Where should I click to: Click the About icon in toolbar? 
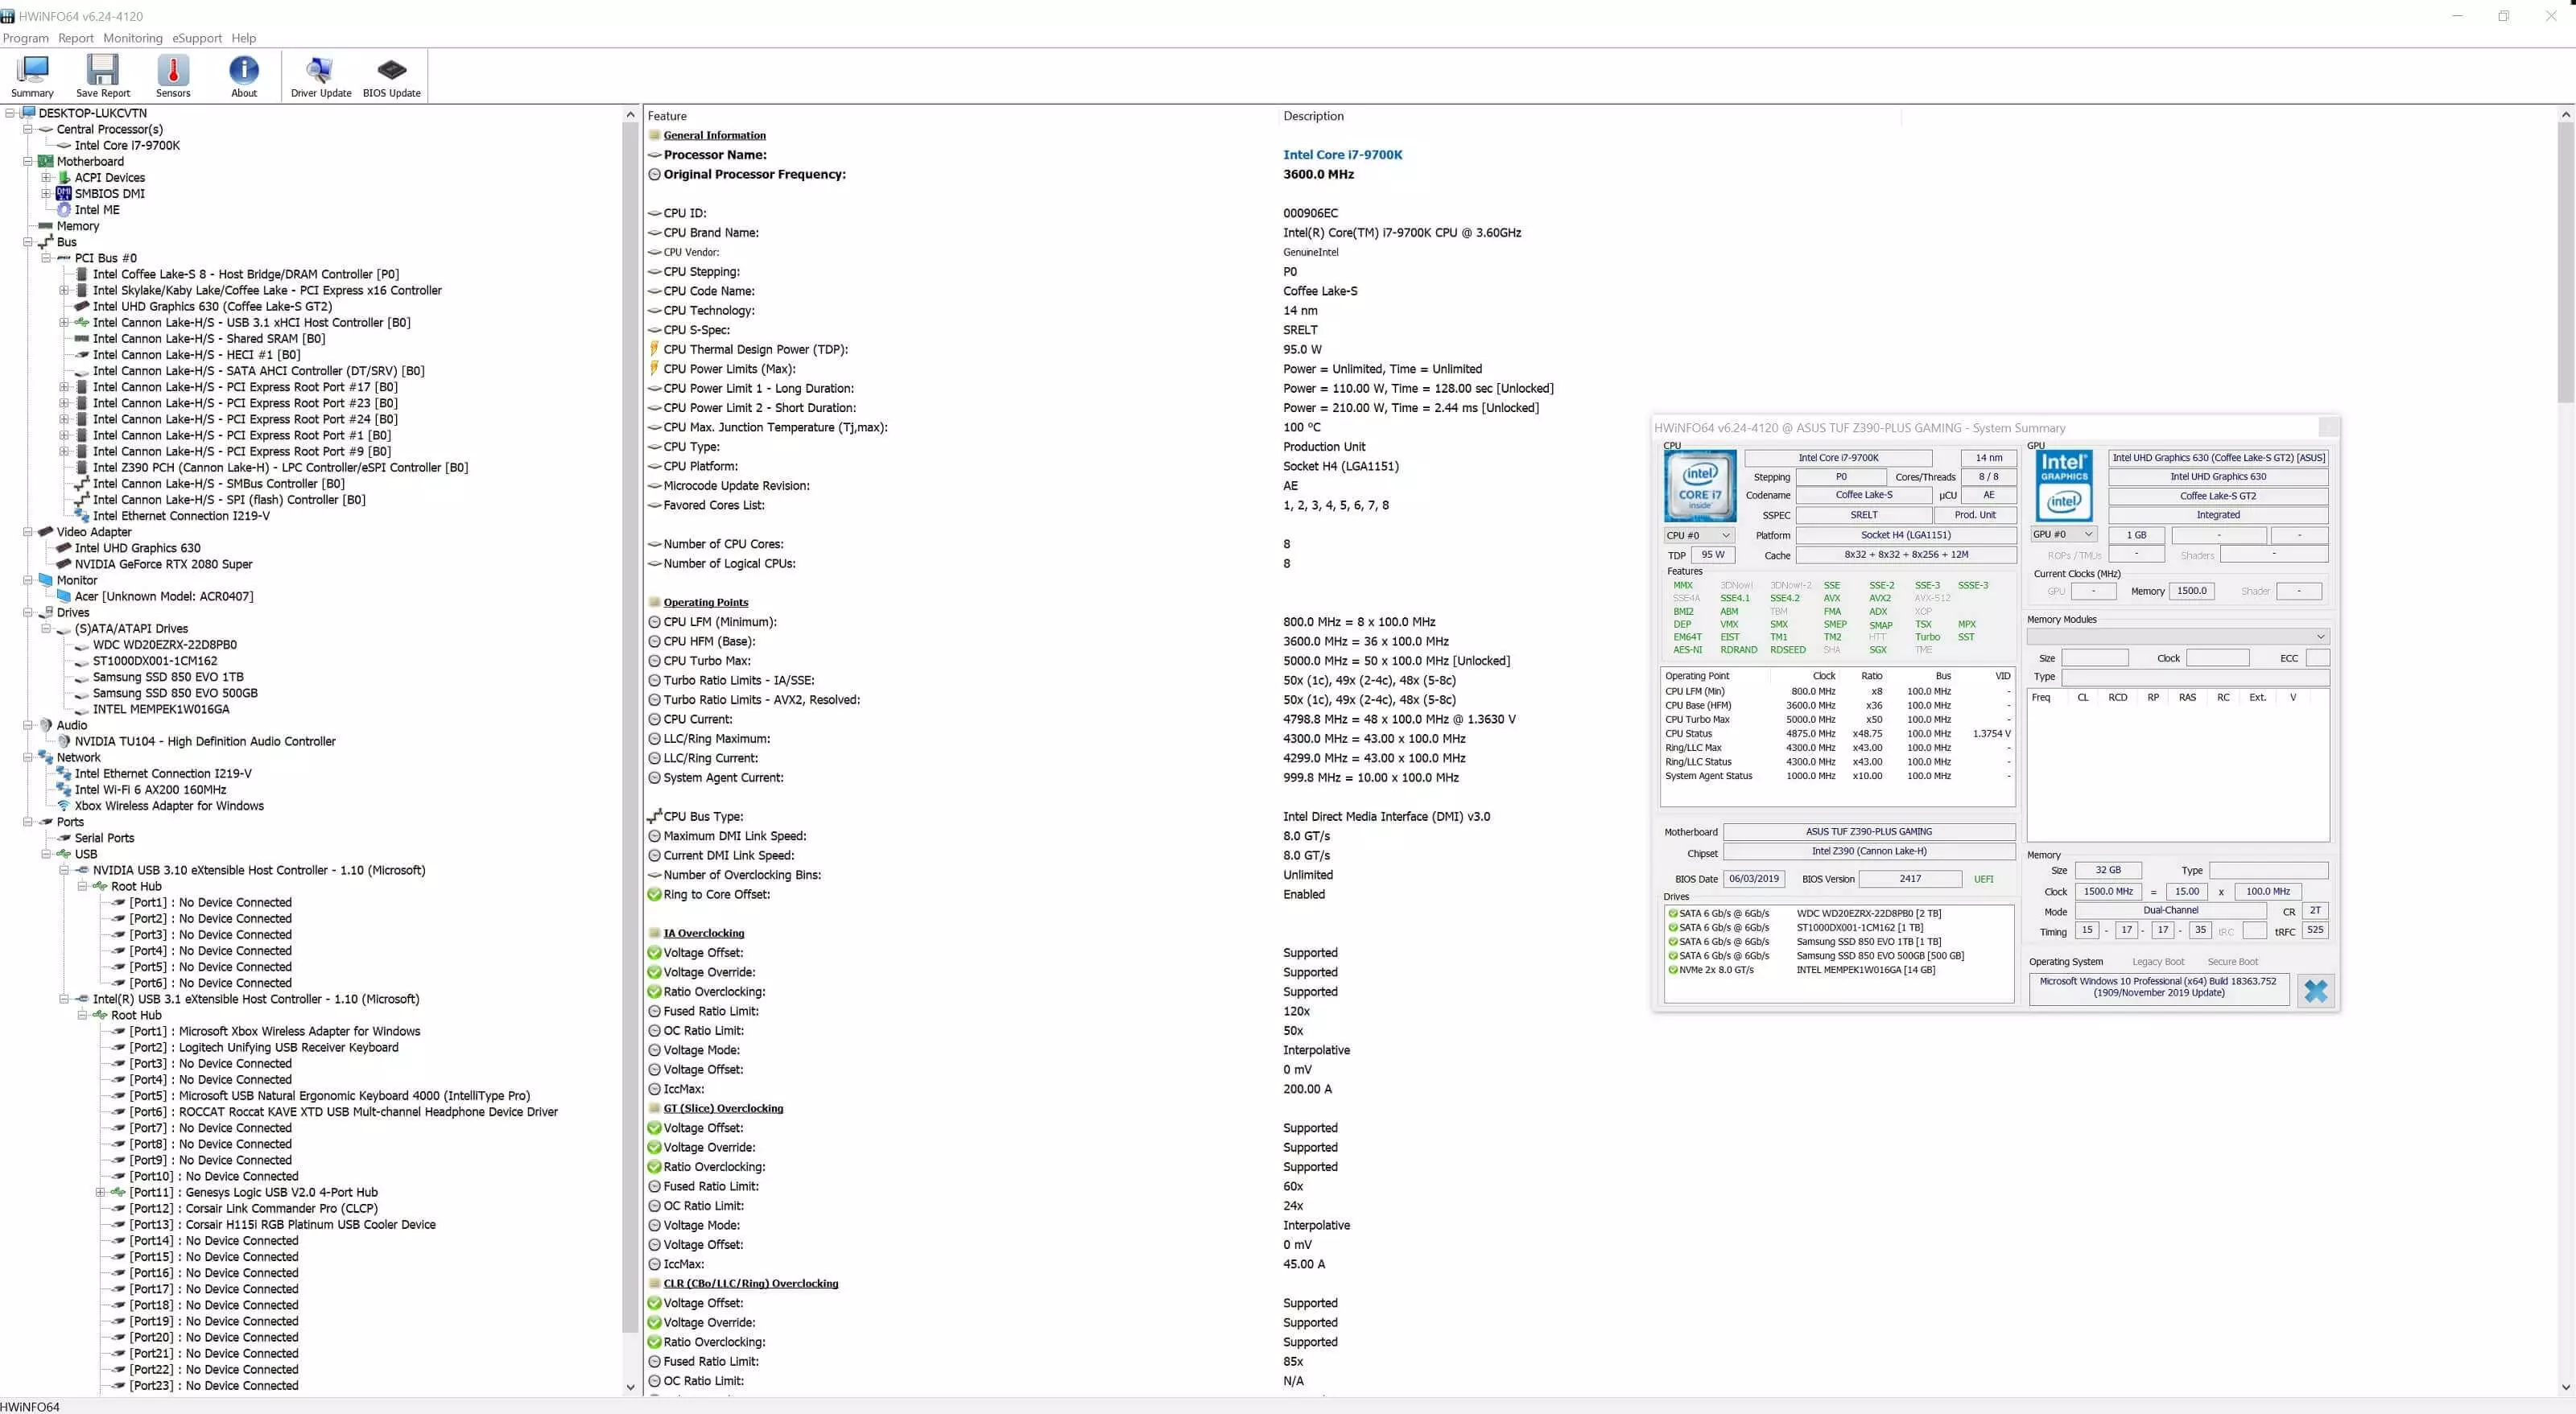point(242,75)
